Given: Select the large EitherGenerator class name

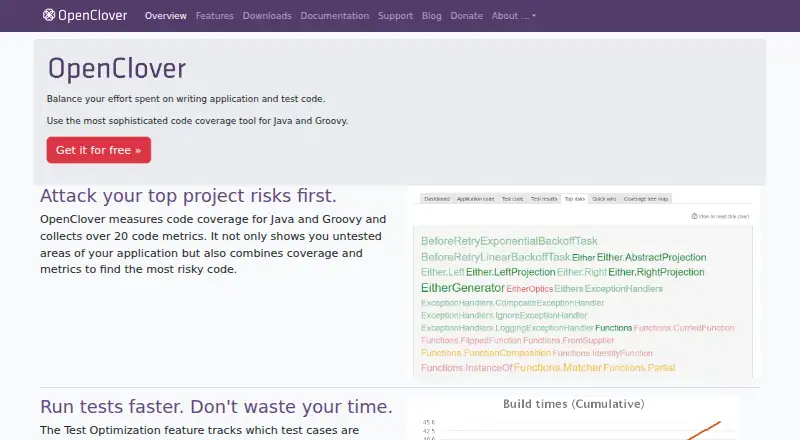Looking at the screenshot, I should [x=463, y=288].
